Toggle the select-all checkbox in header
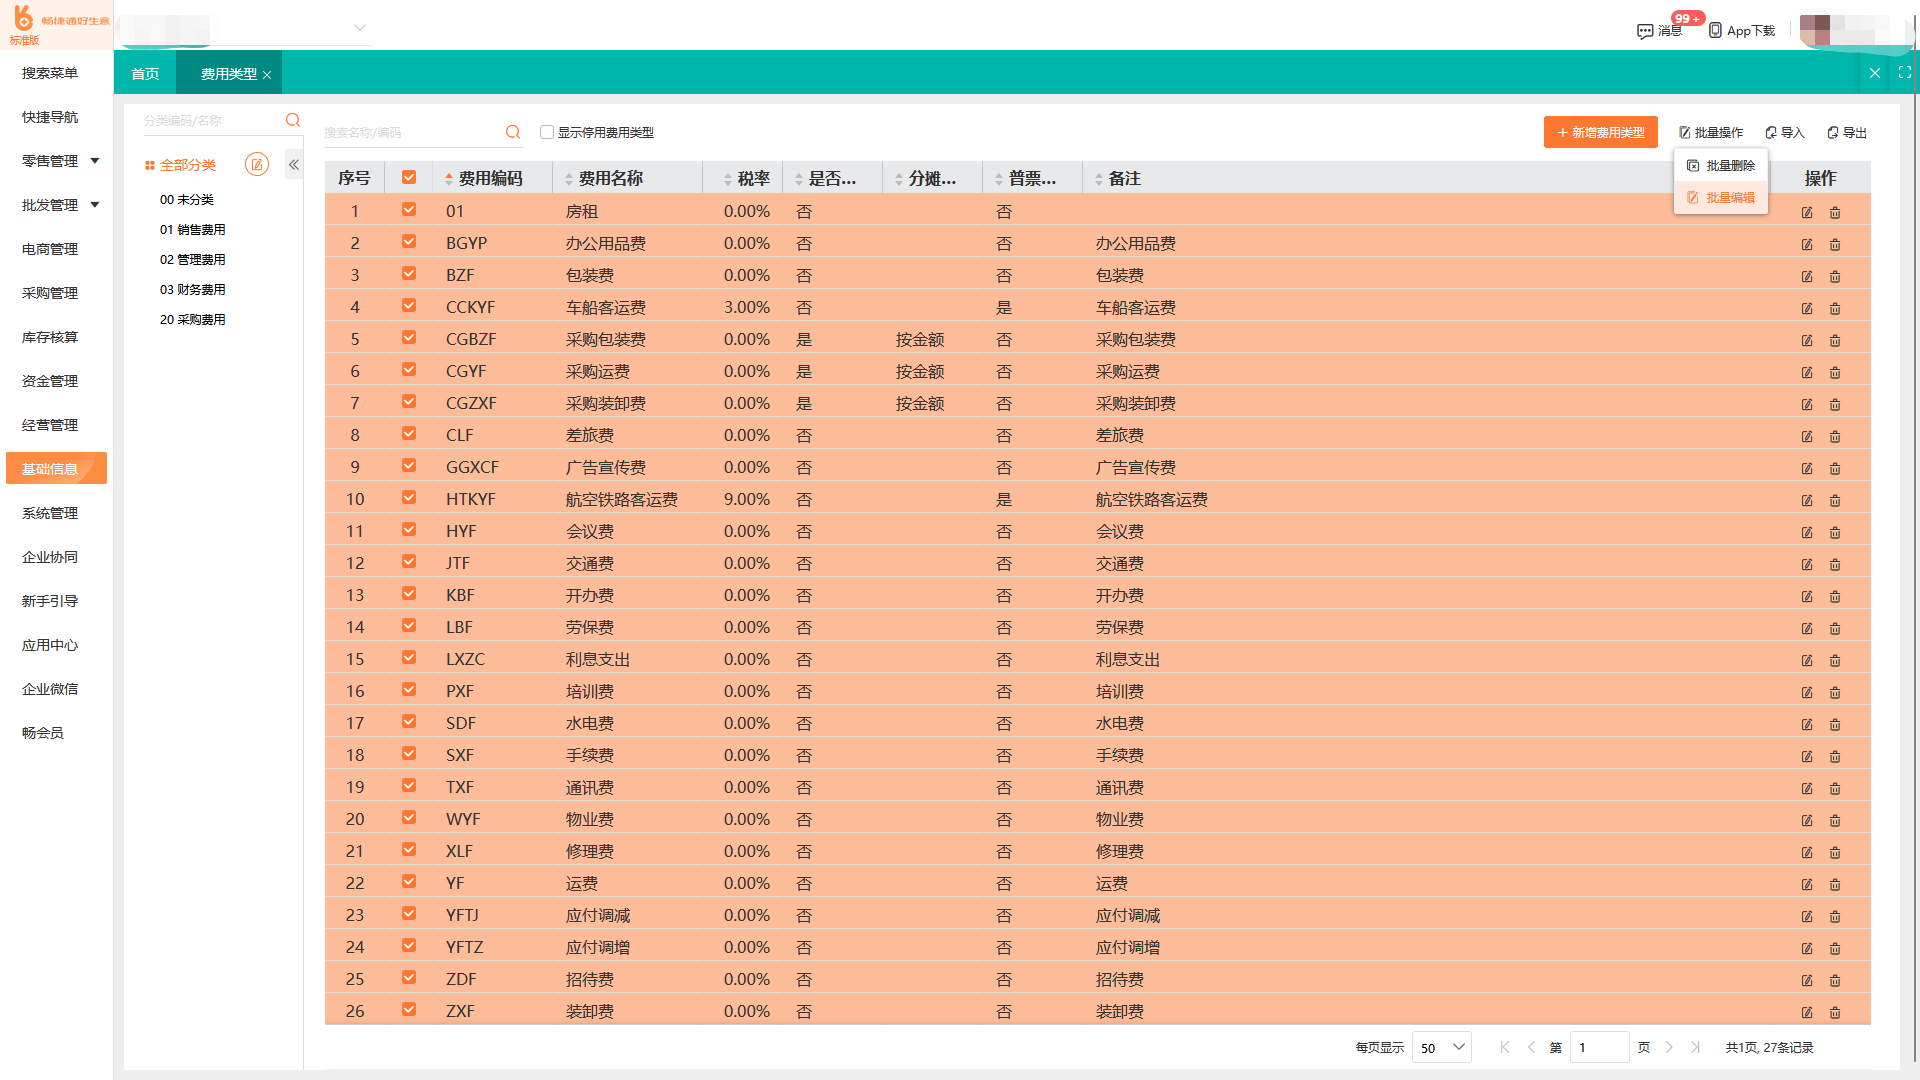 pyautogui.click(x=409, y=178)
